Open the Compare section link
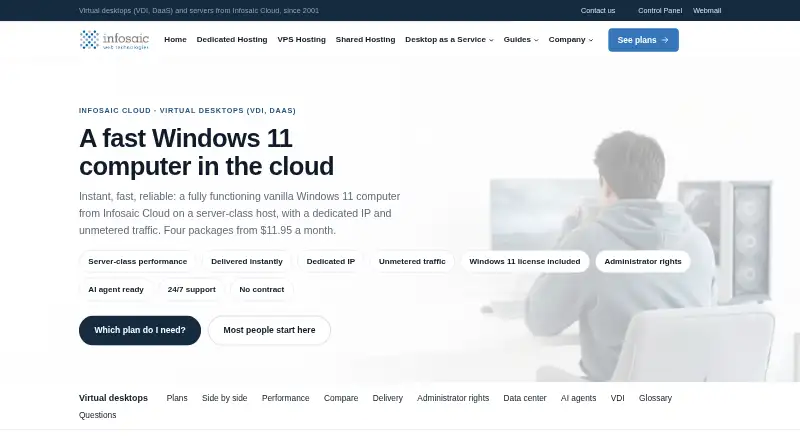 (x=341, y=398)
